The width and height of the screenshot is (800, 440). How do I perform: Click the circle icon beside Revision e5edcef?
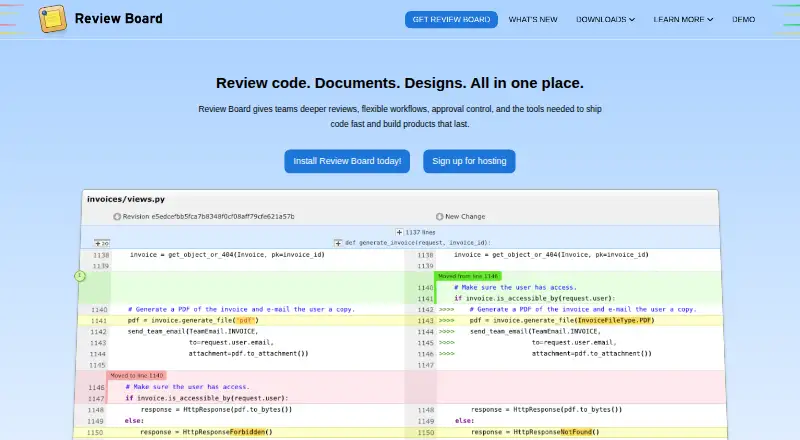click(117, 217)
